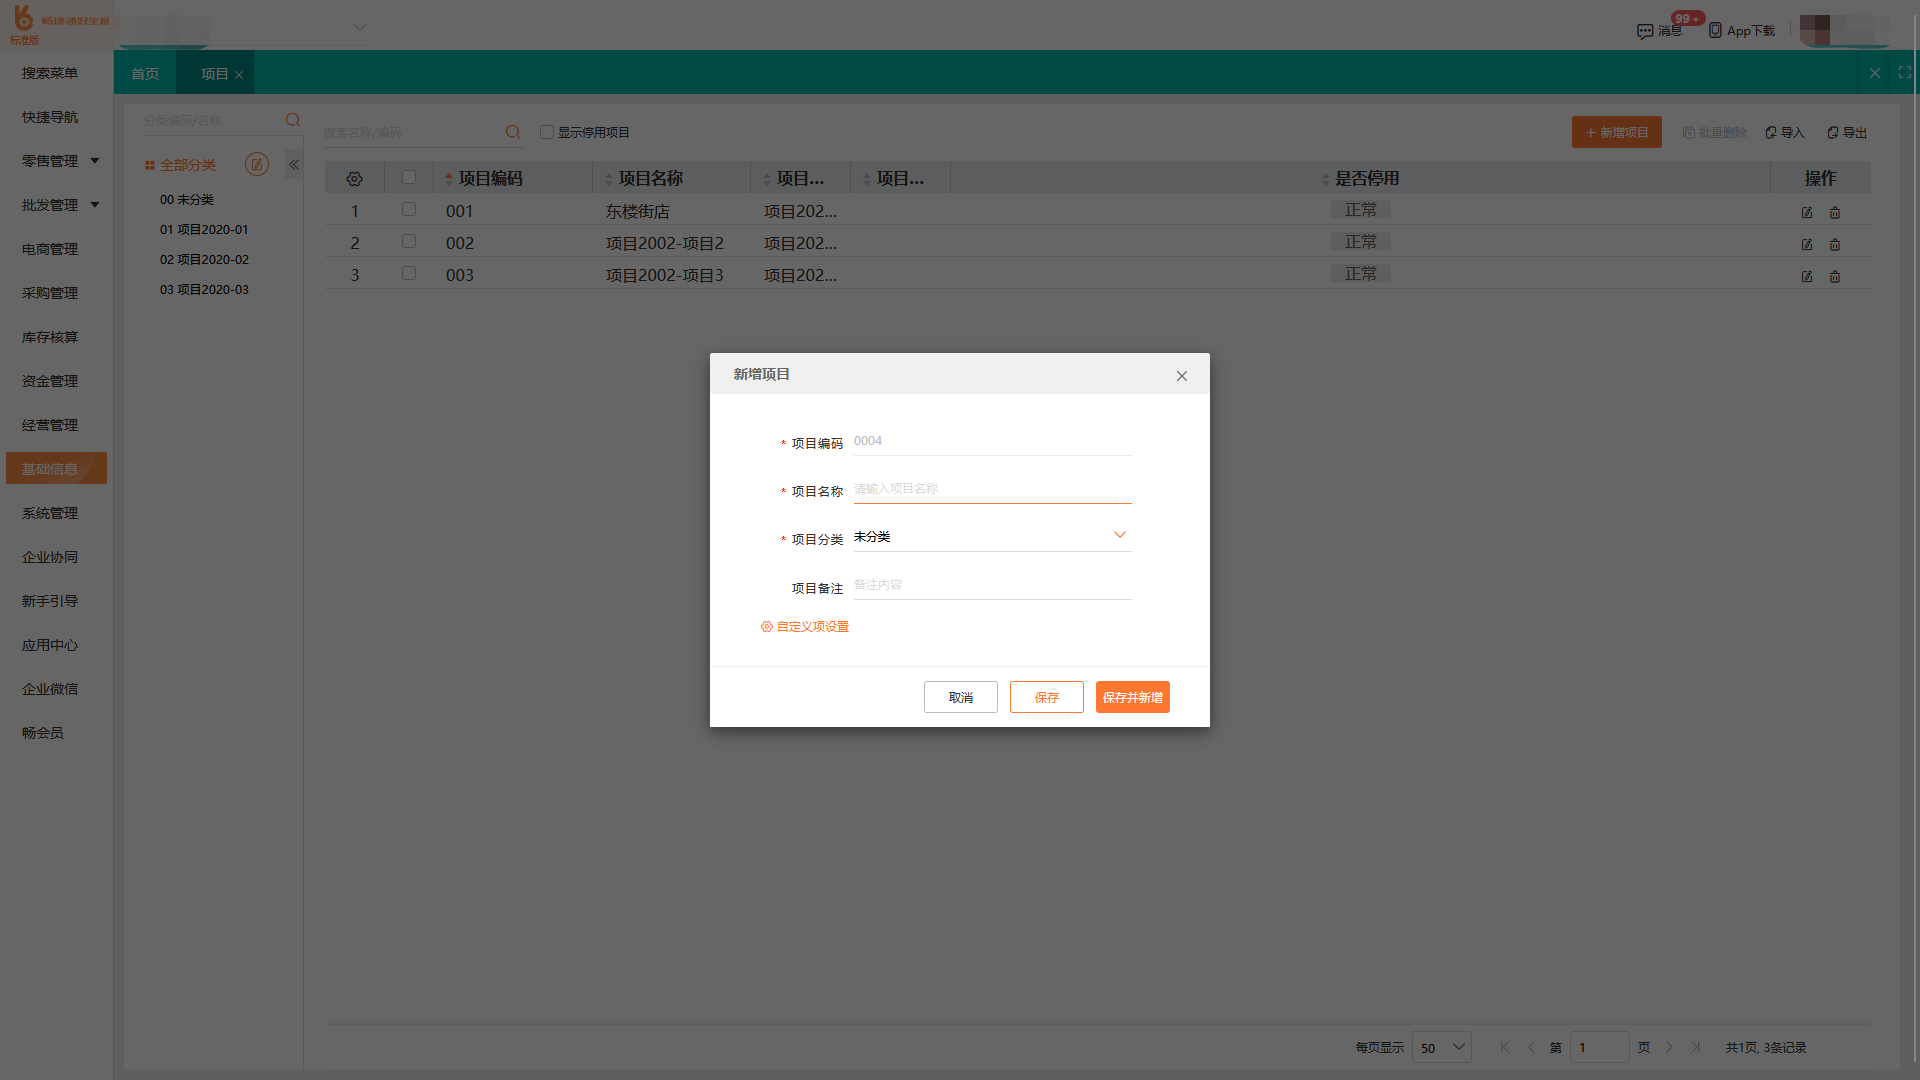Click the collapse sidebar arrow icon
This screenshot has width=1920, height=1080.
click(294, 165)
